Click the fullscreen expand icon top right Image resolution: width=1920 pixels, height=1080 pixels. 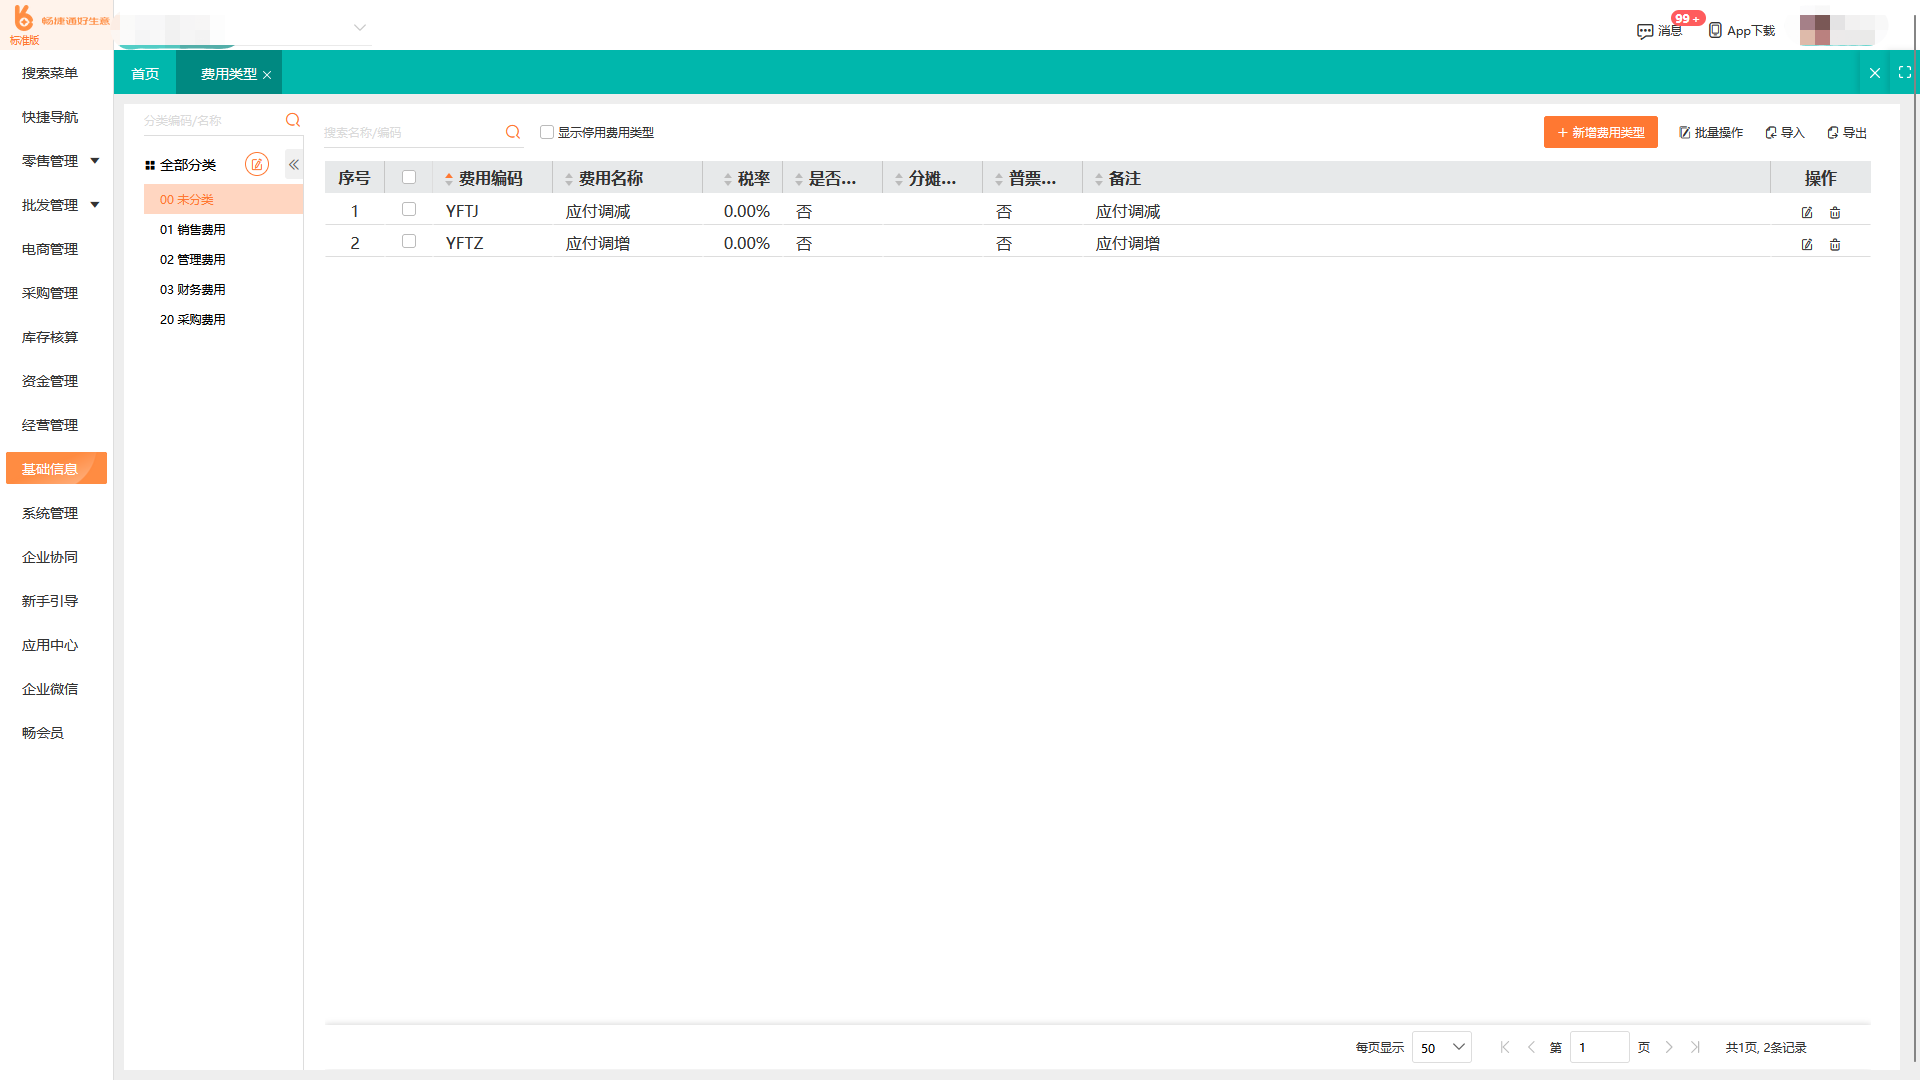(1903, 73)
